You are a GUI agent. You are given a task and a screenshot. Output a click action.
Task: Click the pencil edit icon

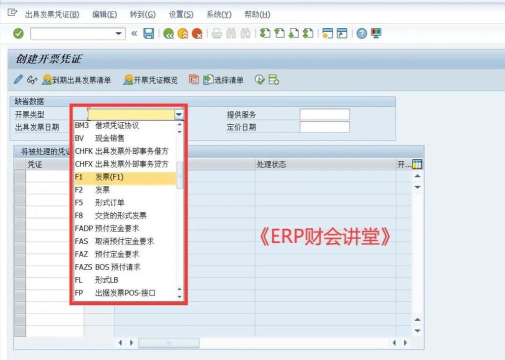click(18, 80)
